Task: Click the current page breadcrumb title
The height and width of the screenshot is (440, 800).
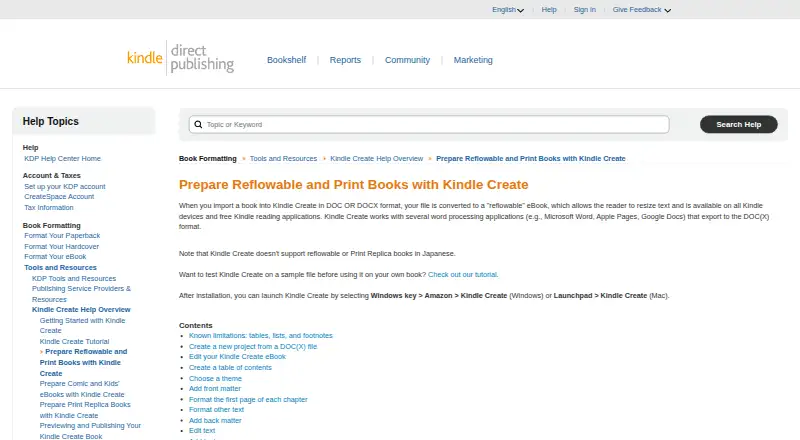Action: [x=531, y=159]
